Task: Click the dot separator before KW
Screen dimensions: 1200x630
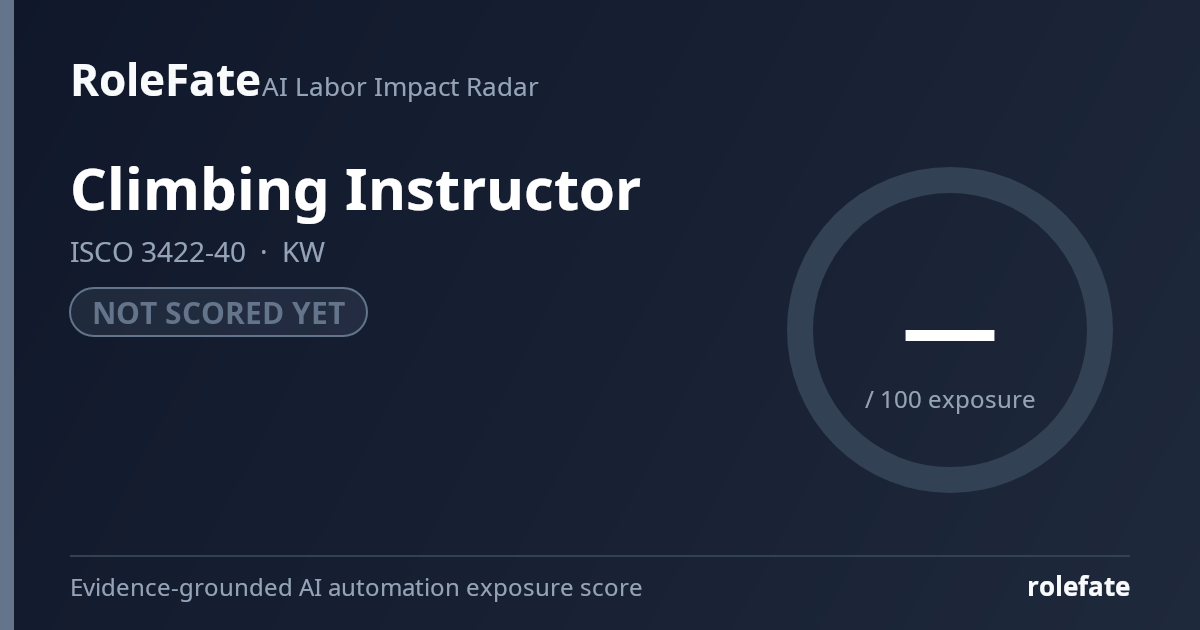Action: [264, 252]
